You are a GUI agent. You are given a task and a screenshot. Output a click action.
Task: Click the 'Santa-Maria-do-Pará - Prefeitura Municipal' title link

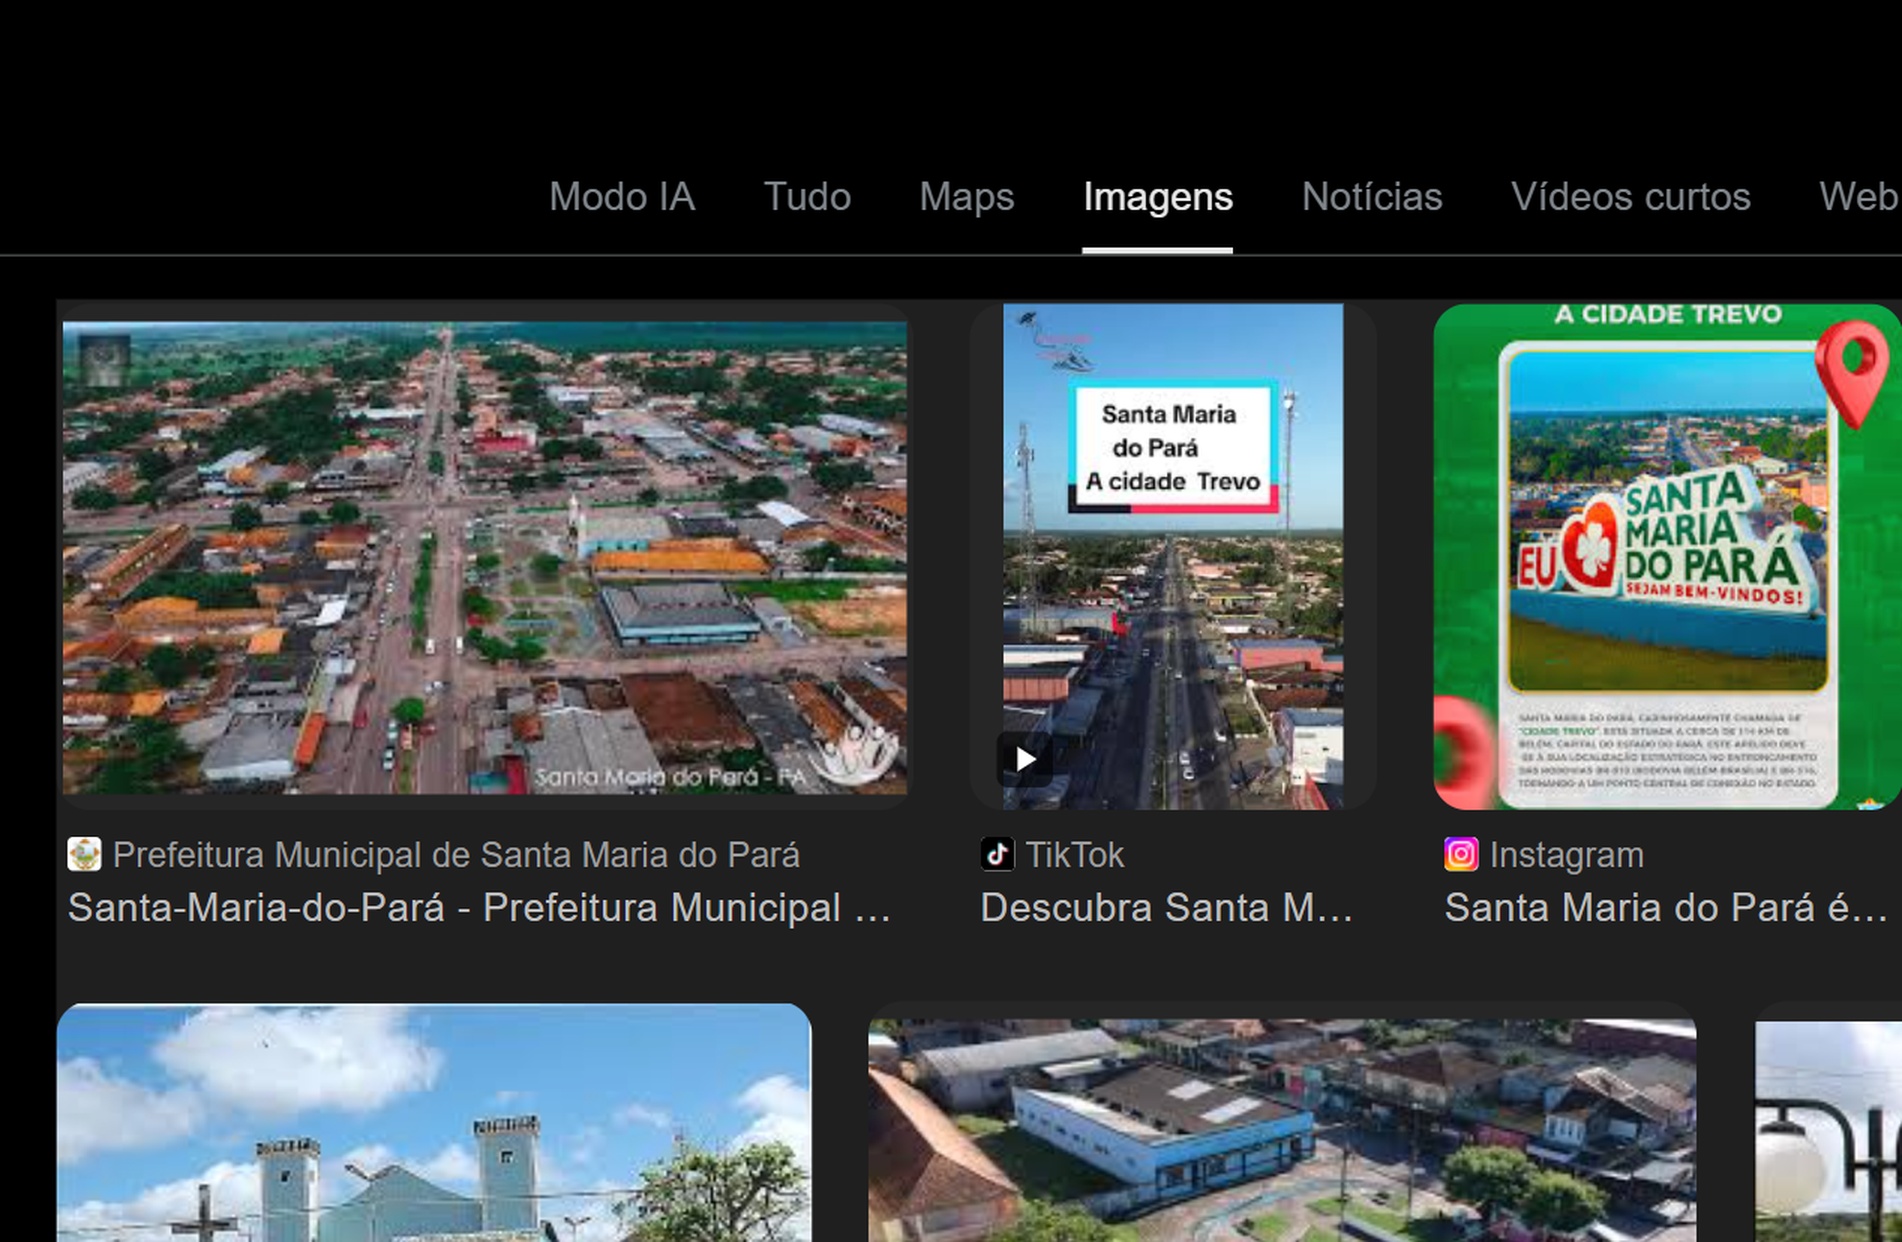point(478,908)
